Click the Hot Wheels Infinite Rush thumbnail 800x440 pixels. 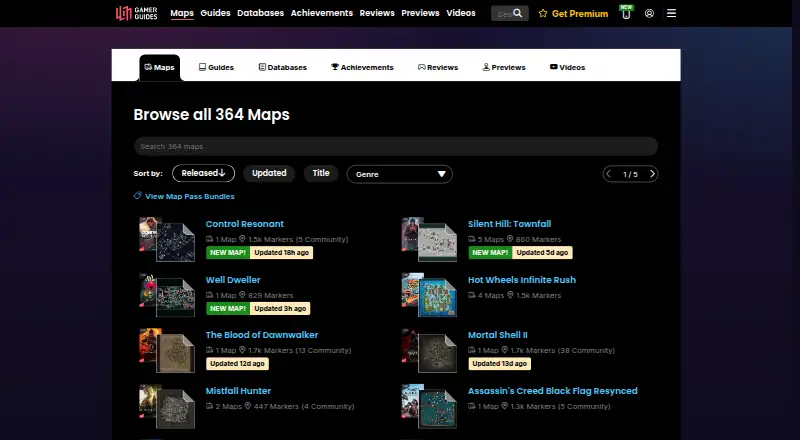click(x=430, y=295)
